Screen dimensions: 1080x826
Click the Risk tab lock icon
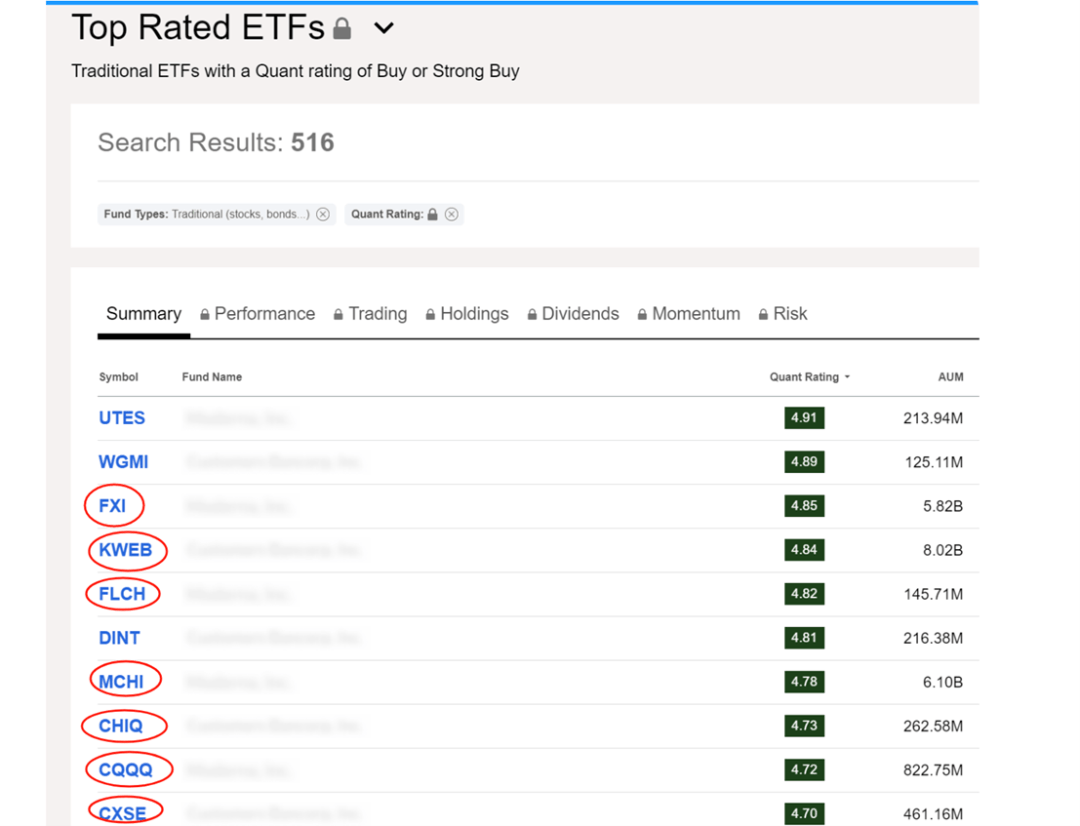click(764, 315)
